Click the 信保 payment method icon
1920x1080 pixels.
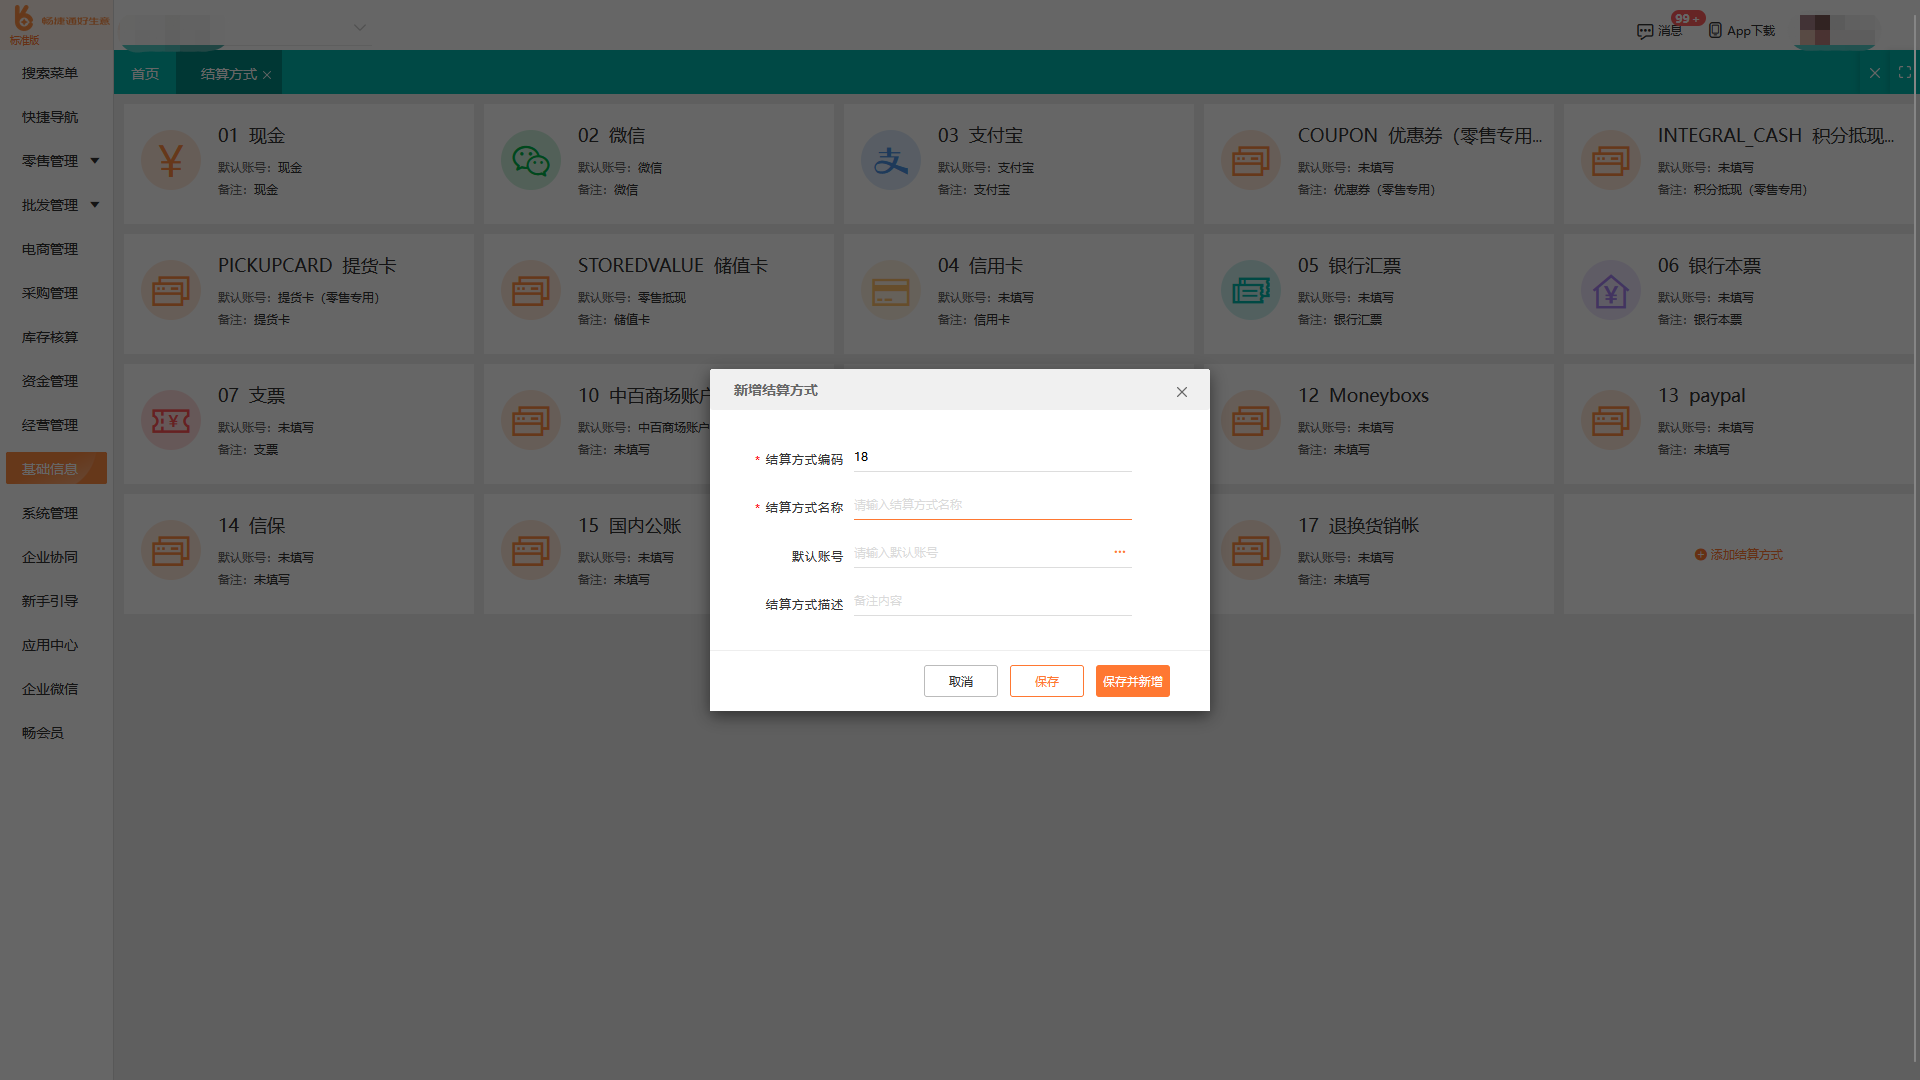[171, 550]
